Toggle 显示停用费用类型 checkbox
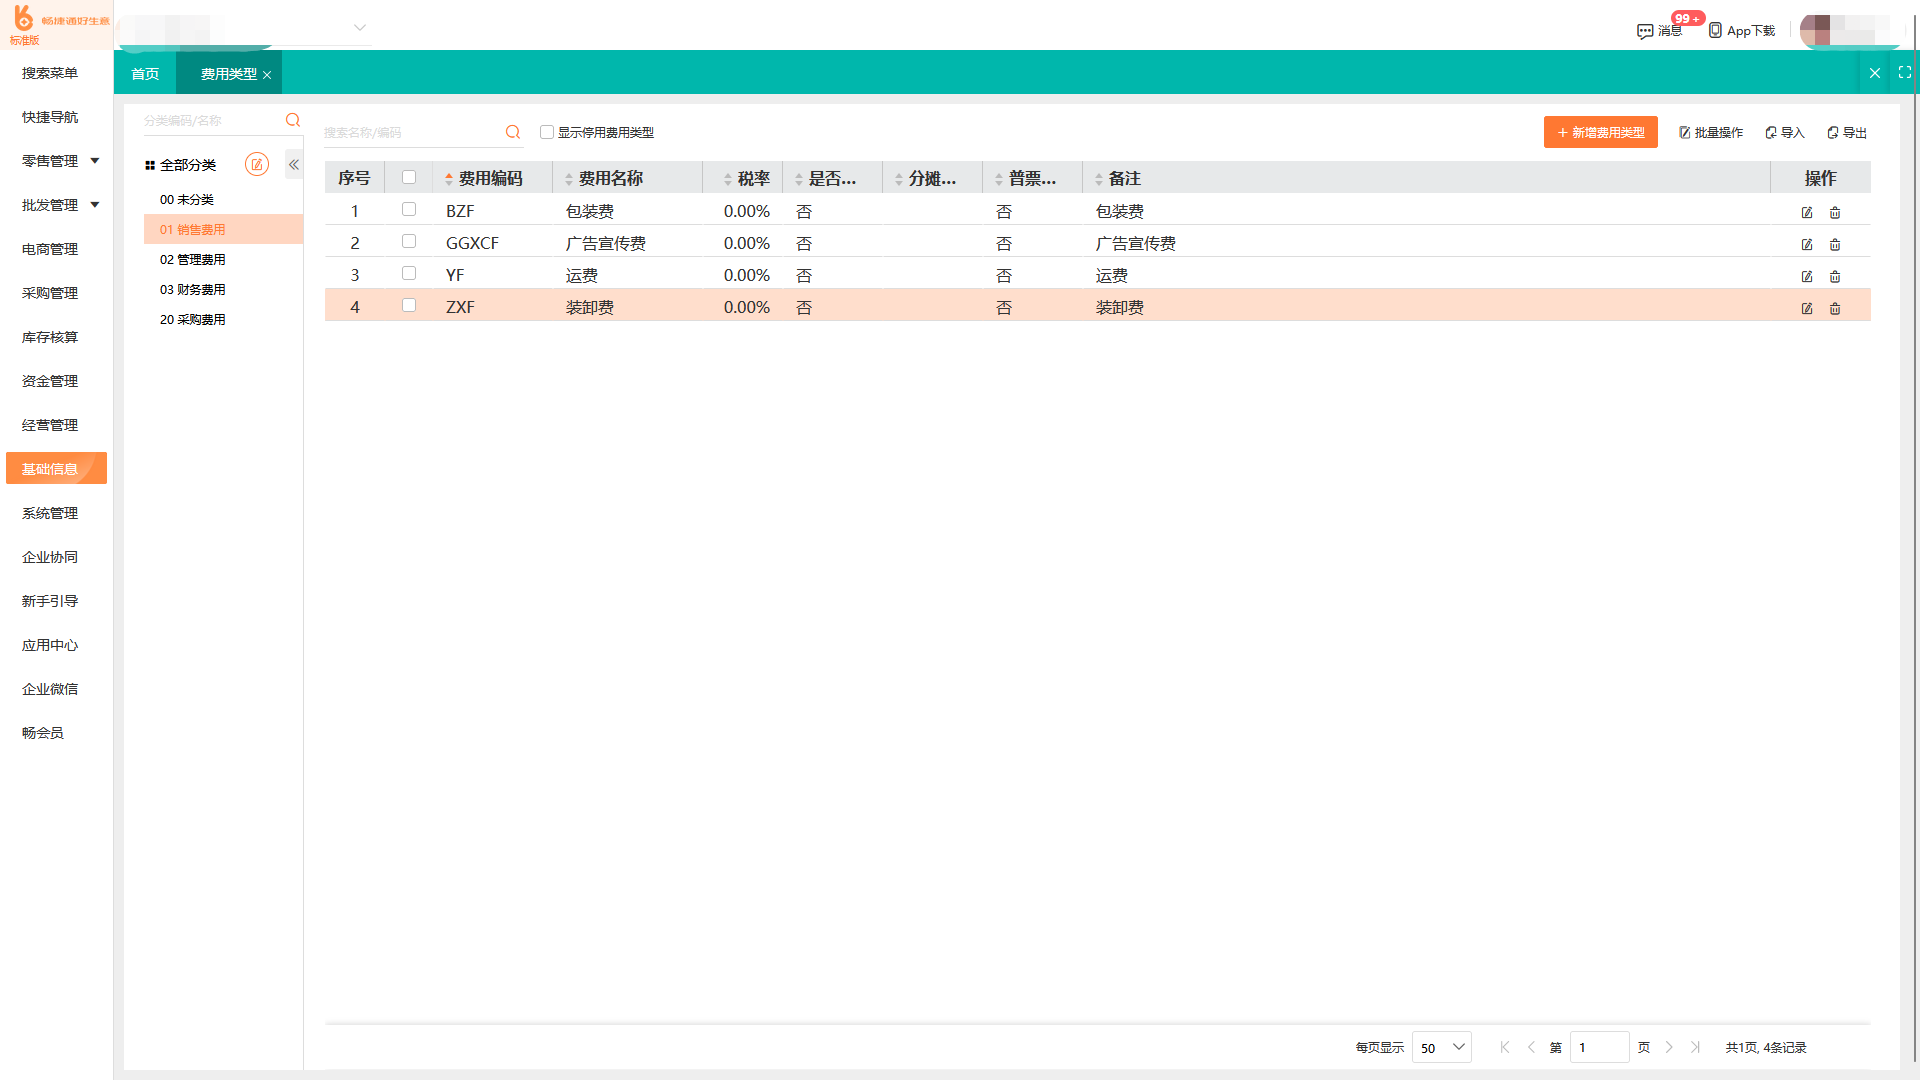 pos(545,132)
